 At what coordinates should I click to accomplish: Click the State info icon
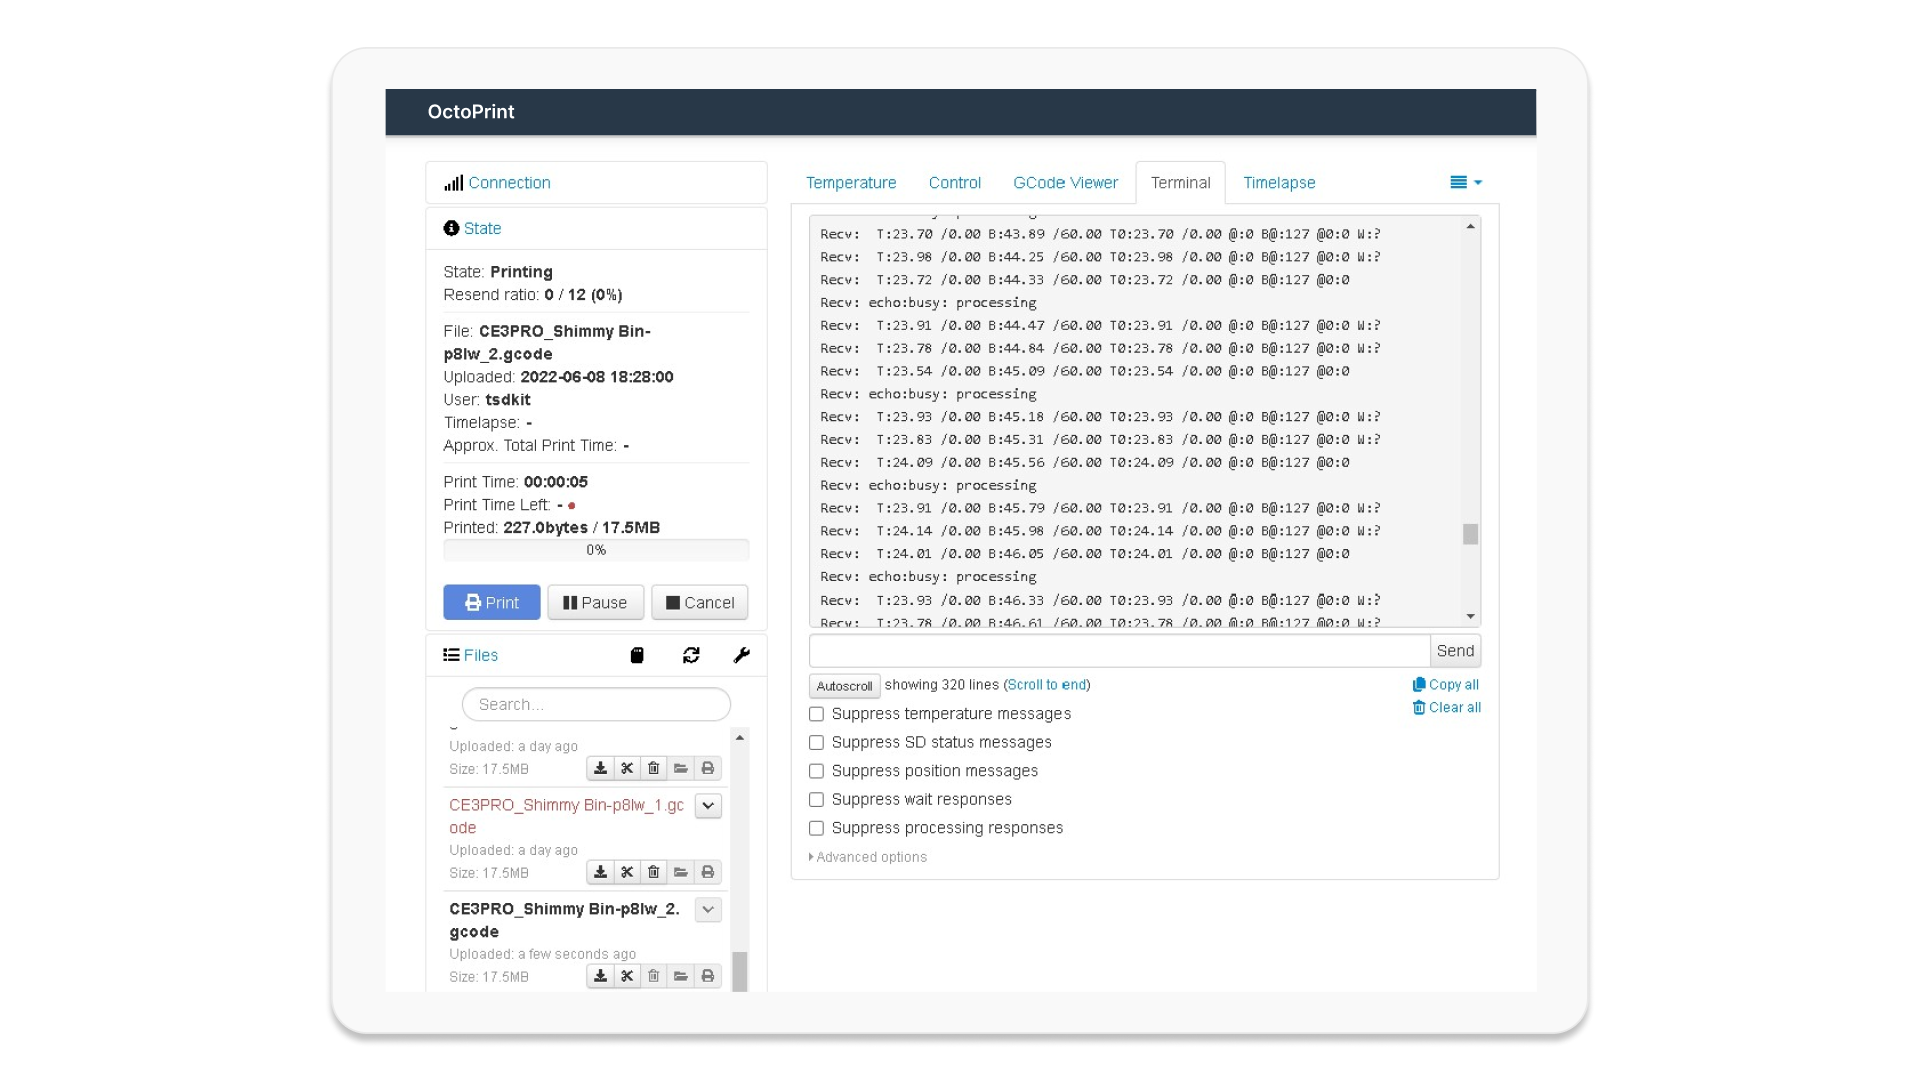(x=451, y=227)
